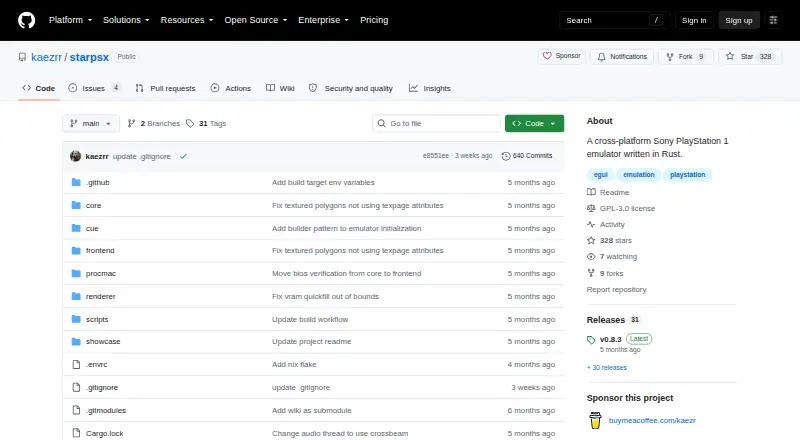Select the emulation topic tag
800x440 pixels.
click(639, 175)
